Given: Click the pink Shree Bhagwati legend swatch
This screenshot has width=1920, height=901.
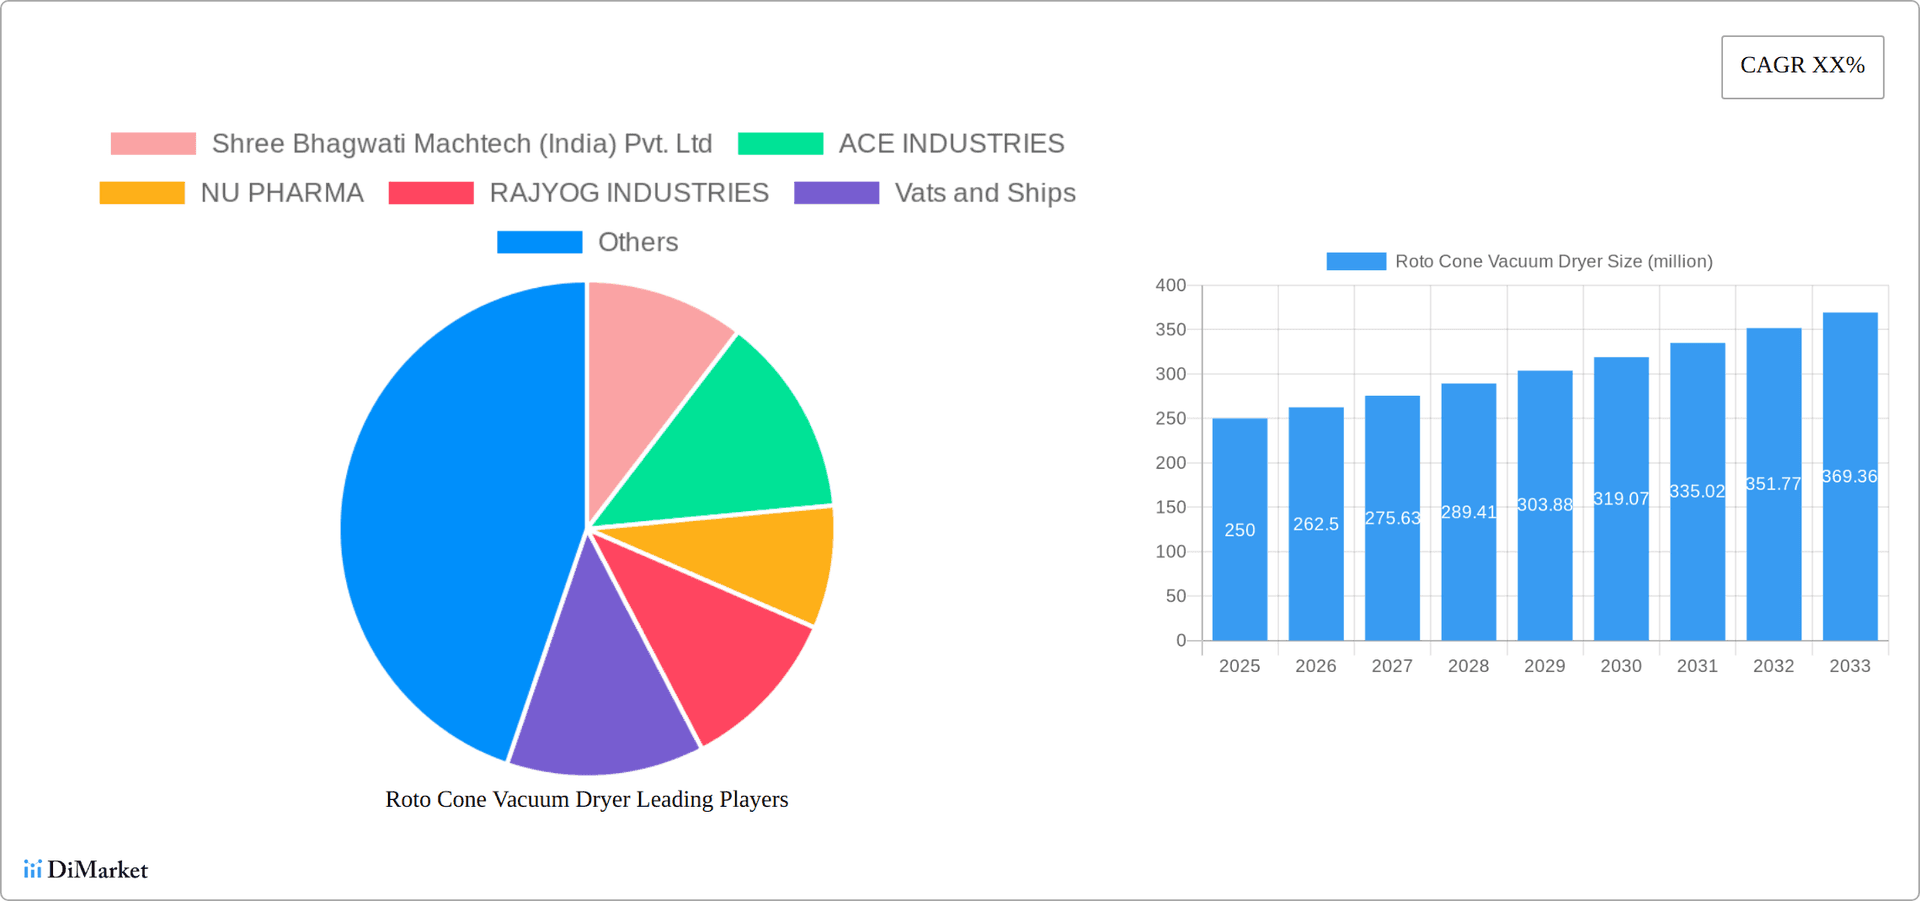Looking at the screenshot, I should (x=153, y=143).
